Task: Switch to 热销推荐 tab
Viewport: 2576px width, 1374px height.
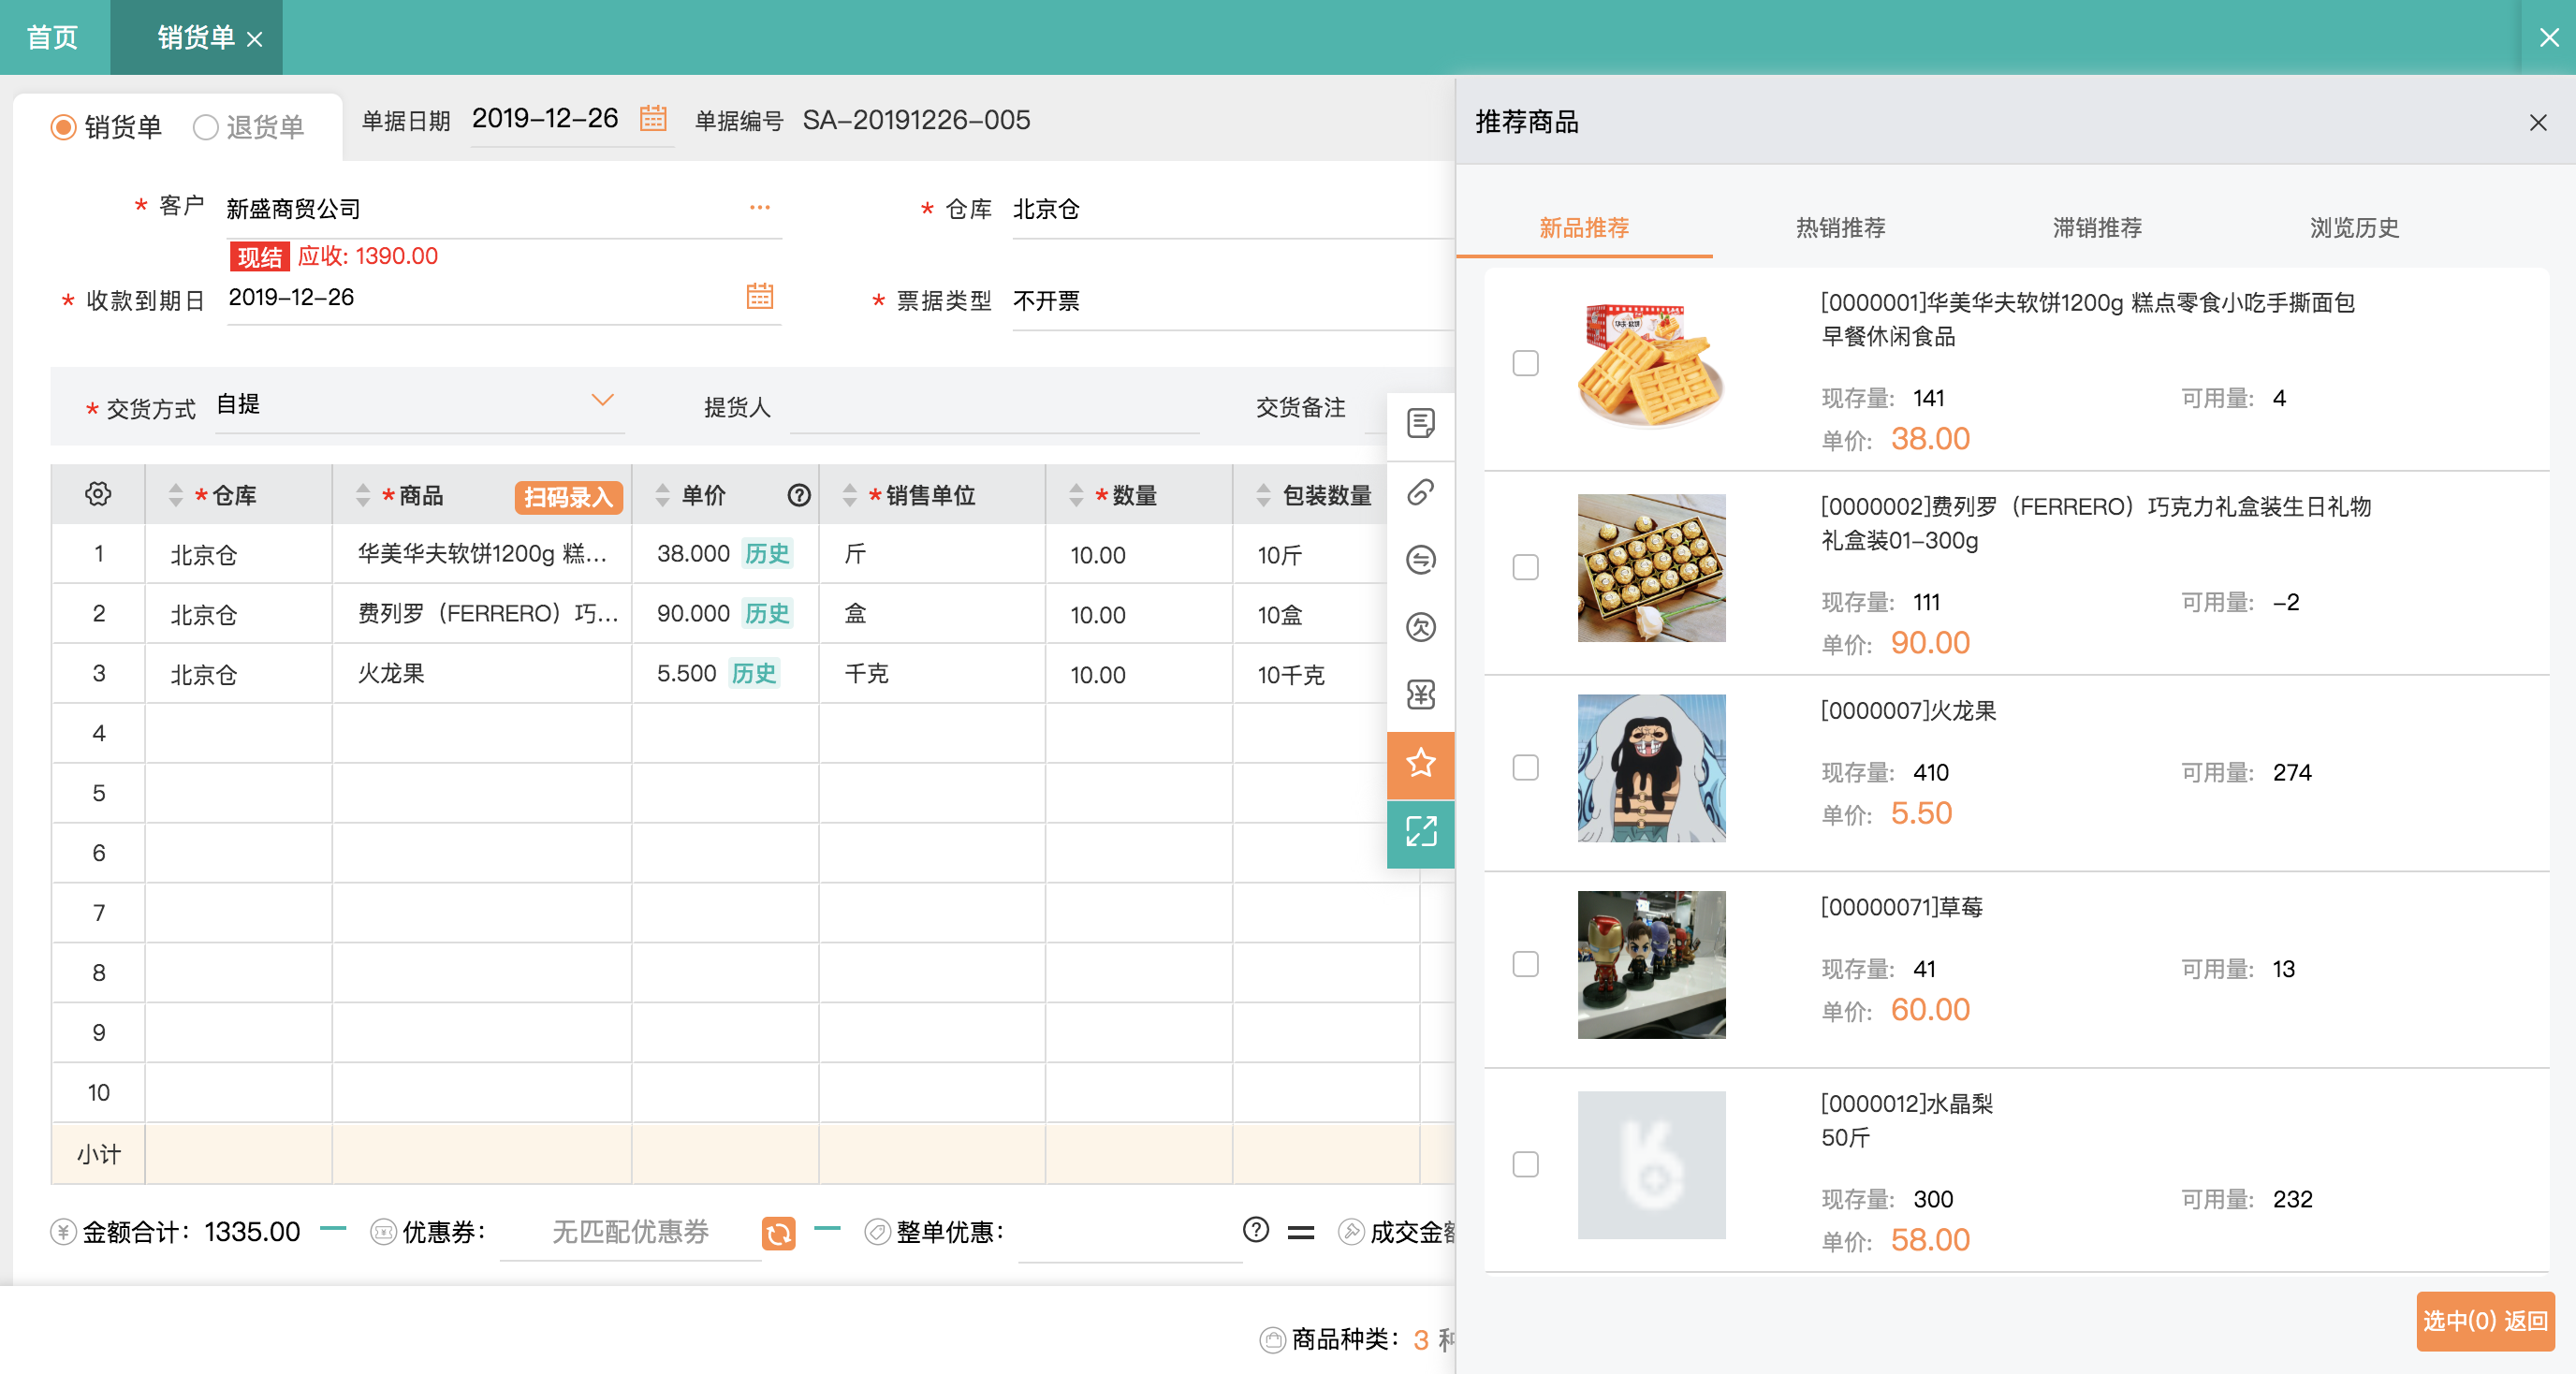Action: [1842, 225]
